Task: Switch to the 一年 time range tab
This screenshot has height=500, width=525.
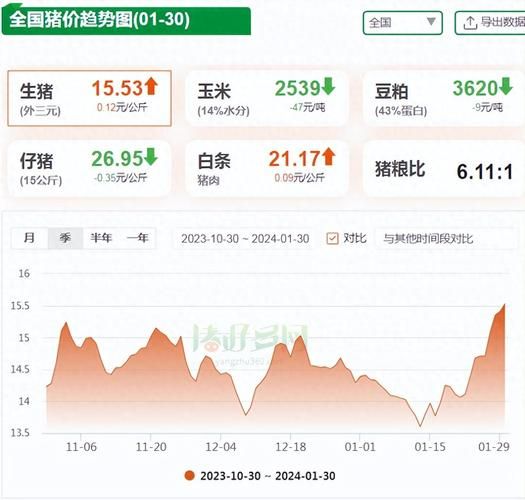Action: [x=138, y=238]
